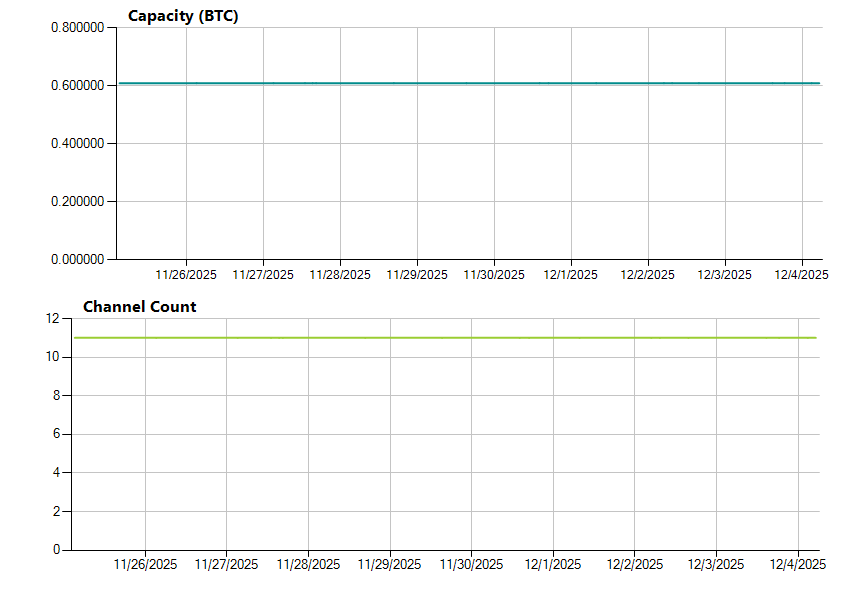Select 11/27/2025 on Channel Count chart axis
The image size is (860, 600).
pos(226,565)
